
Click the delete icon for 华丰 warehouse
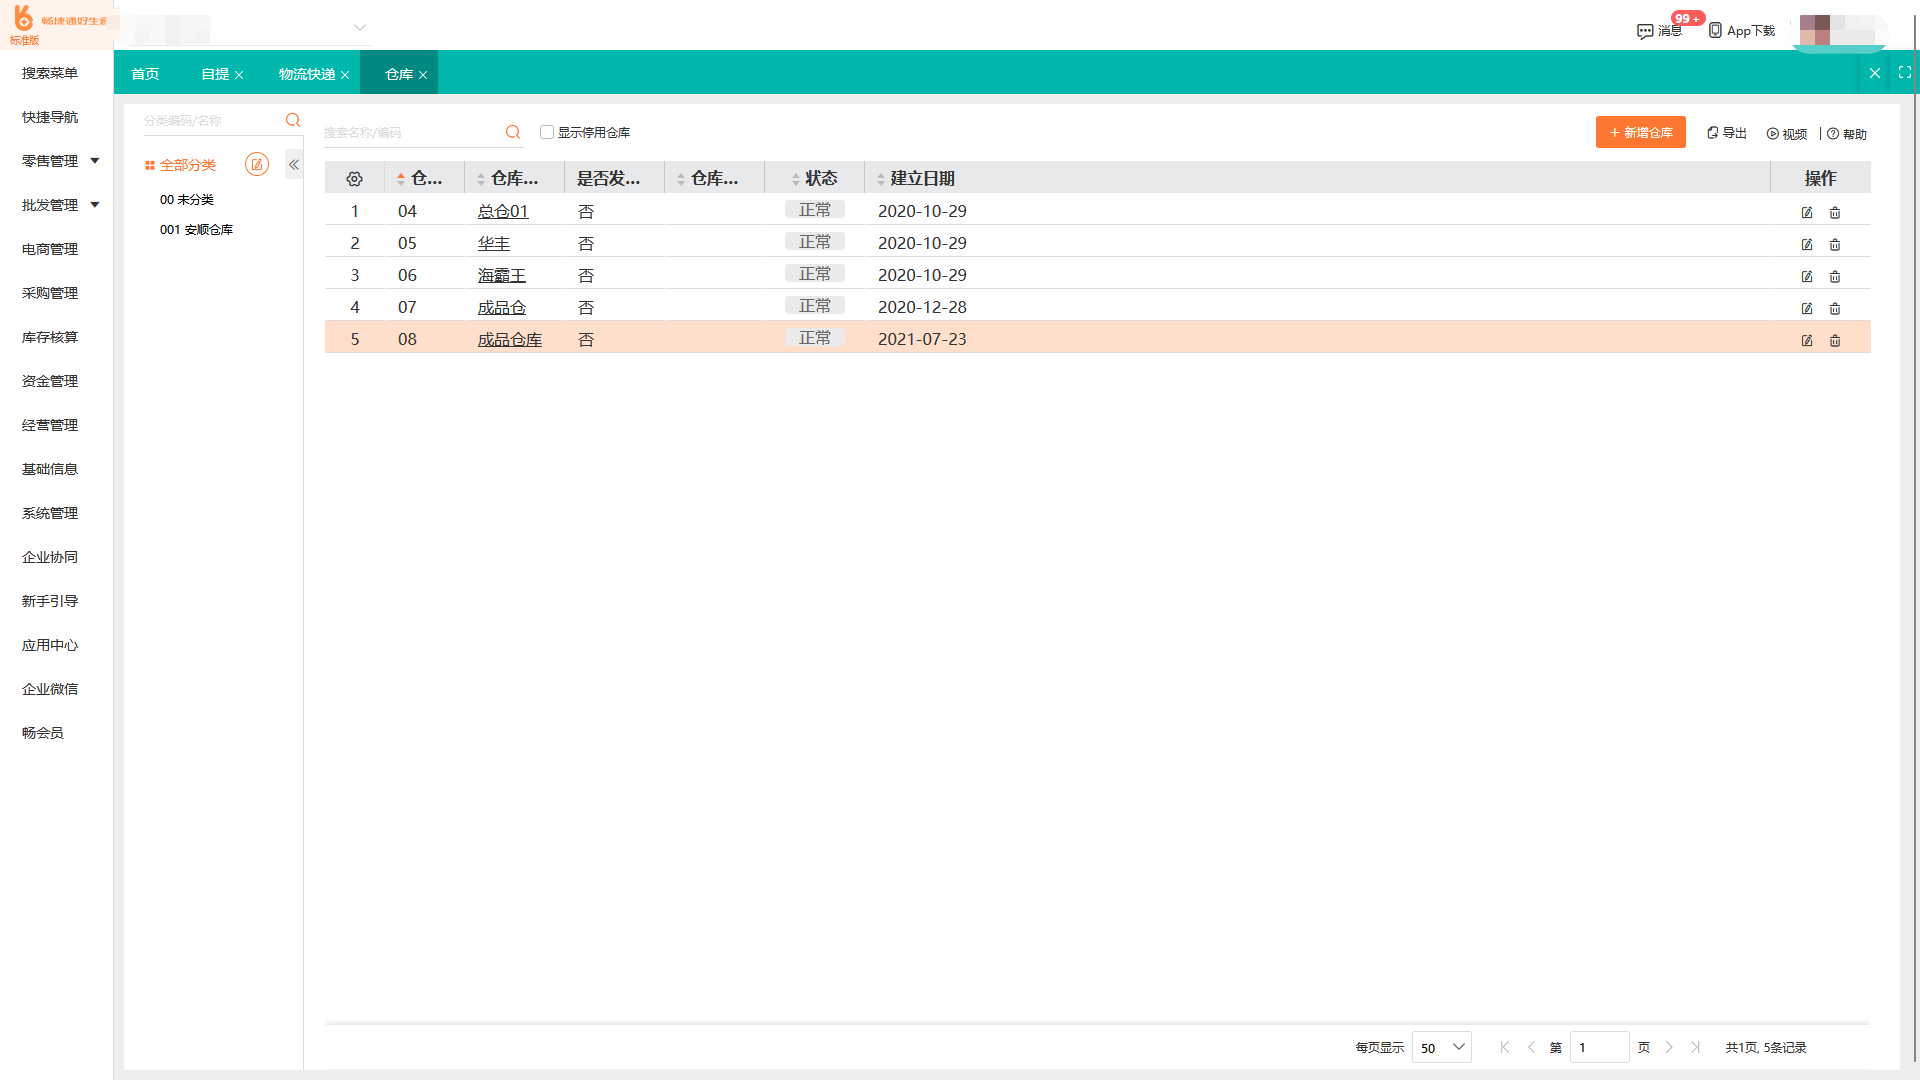point(1836,243)
